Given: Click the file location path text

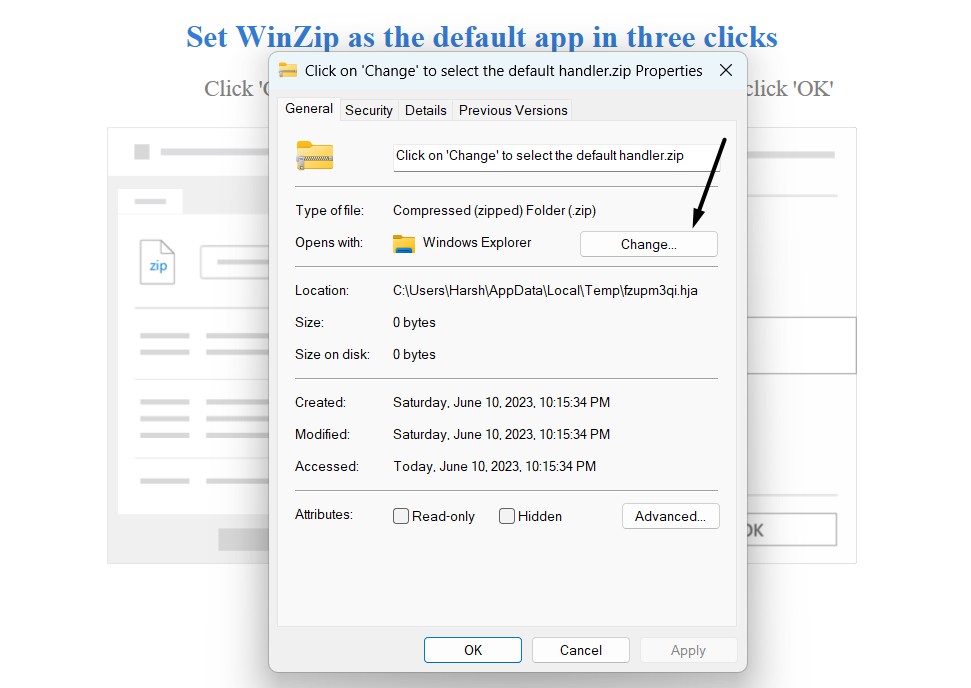Looking at the screenshot, I should pos(545,290).
